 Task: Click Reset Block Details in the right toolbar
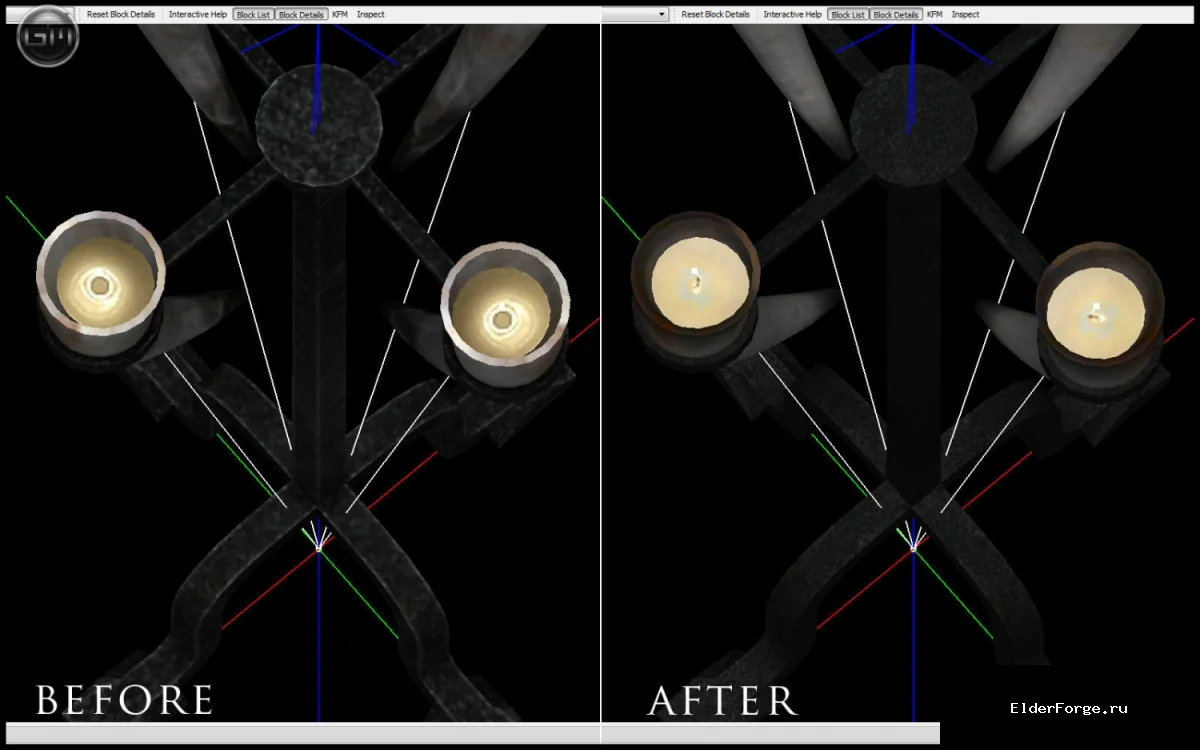715,15
